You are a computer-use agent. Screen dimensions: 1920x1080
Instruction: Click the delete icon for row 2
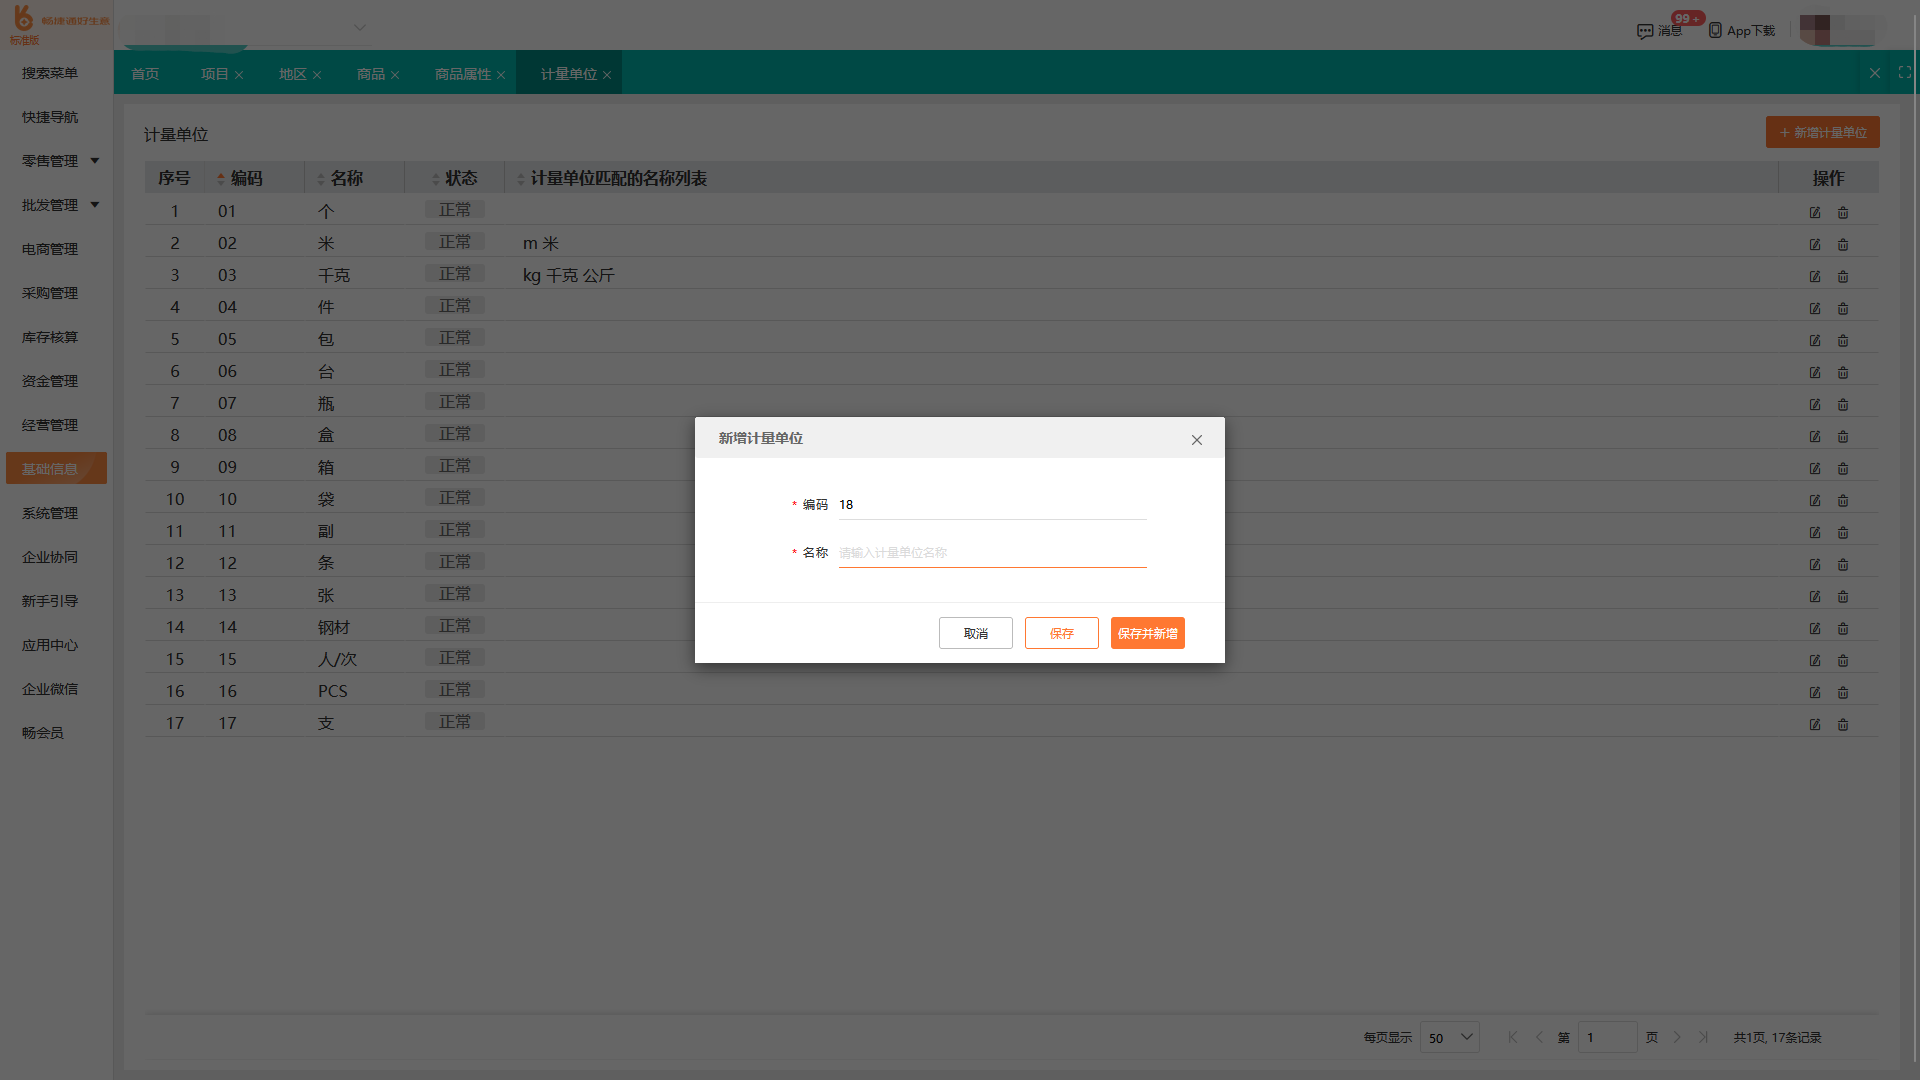1842,244
